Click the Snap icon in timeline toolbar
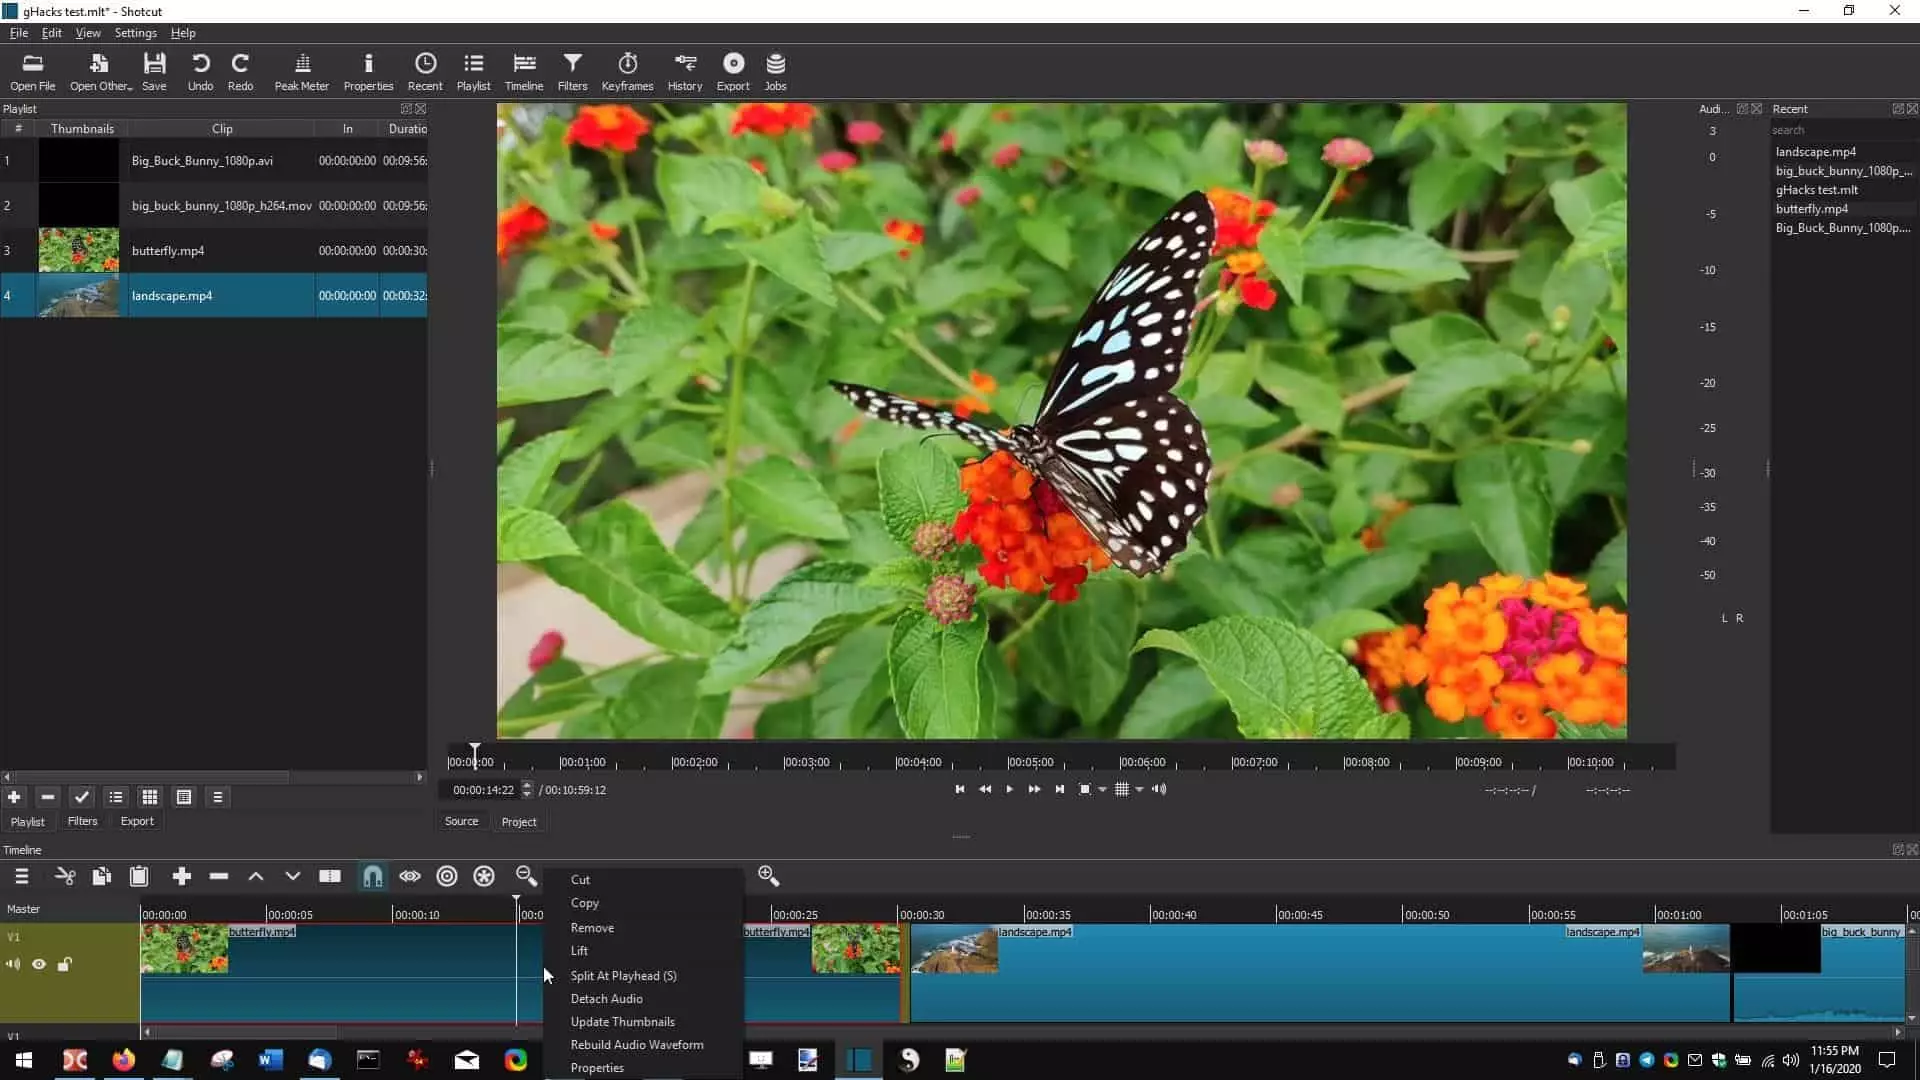The height and width of the screenshot is (1080, 1920). point(373,877)
